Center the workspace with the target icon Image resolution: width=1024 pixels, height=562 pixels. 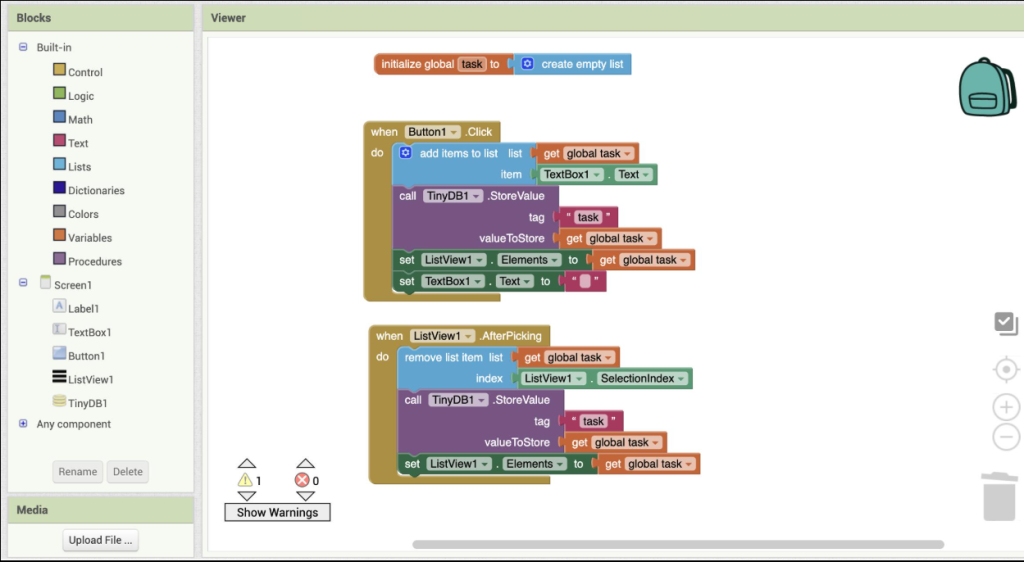point(1006,370)
